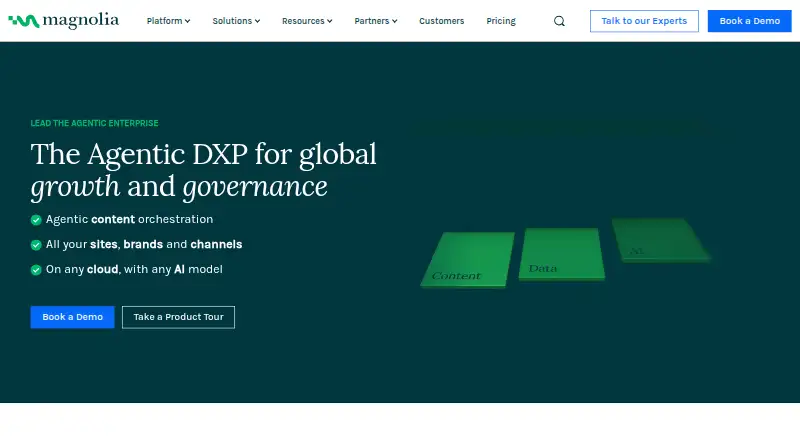
Task: Expand the Solutions menu chevron
Action: (257, 21)
